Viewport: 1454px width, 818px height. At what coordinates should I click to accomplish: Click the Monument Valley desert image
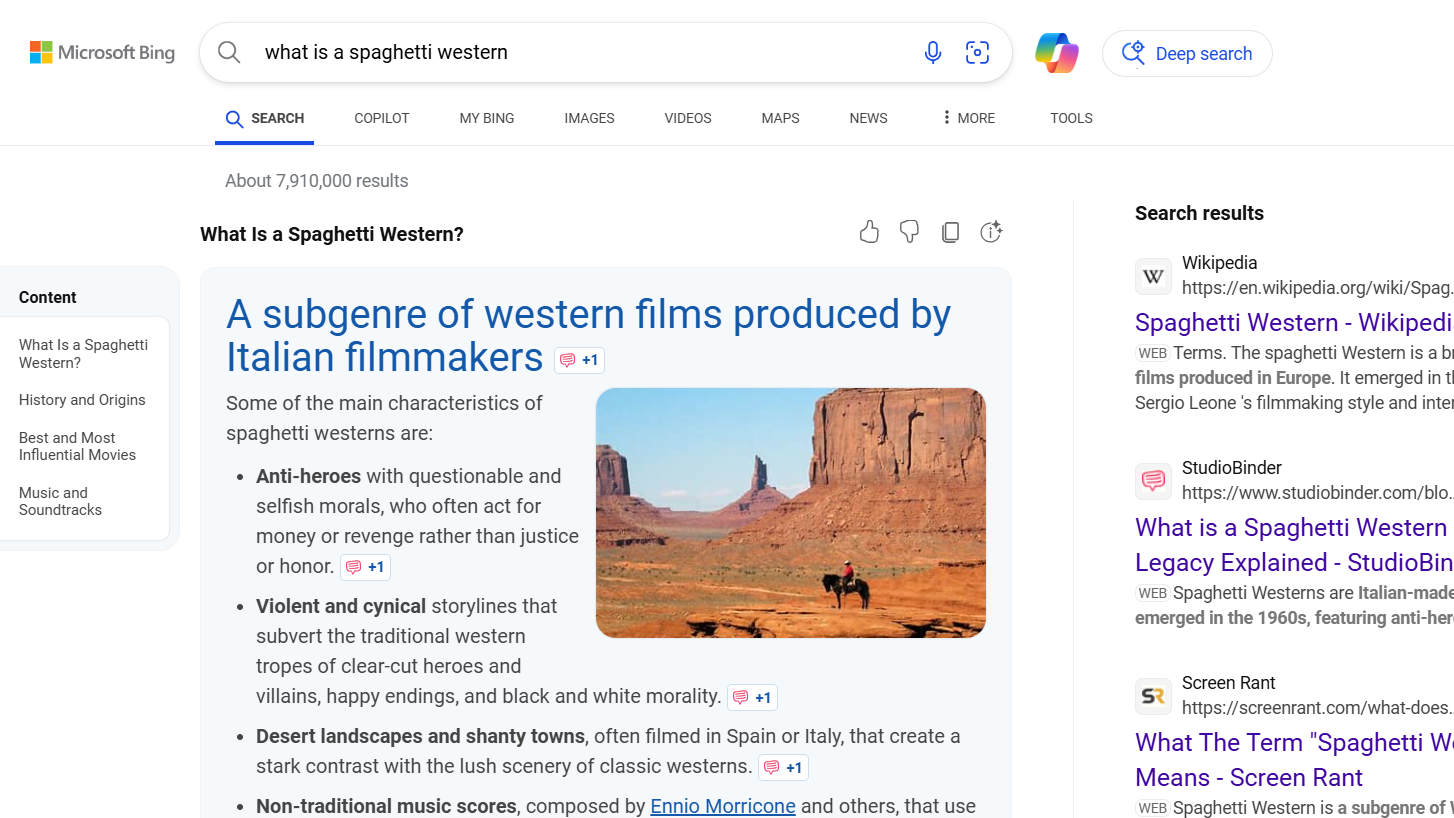click(791, 513)
